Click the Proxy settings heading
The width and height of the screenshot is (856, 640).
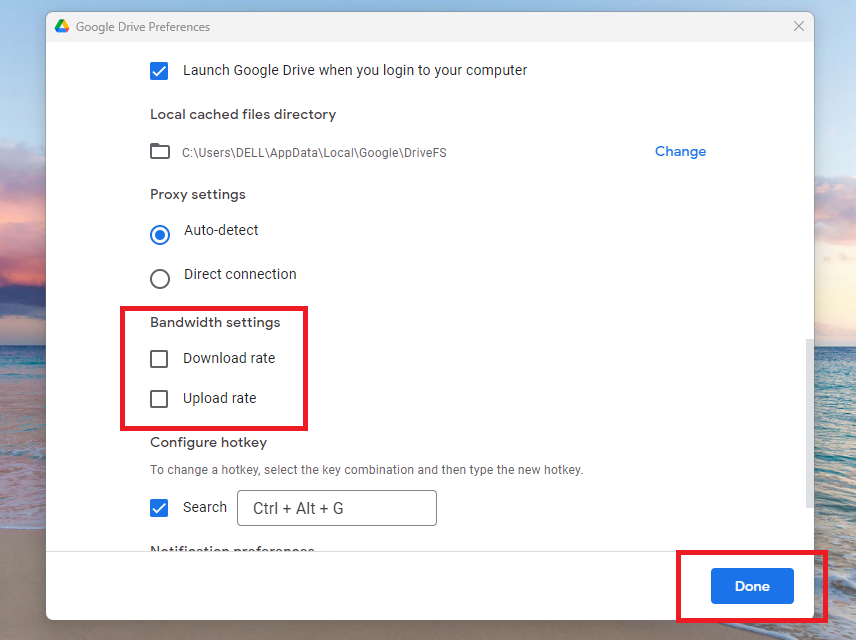pos(198,194)
